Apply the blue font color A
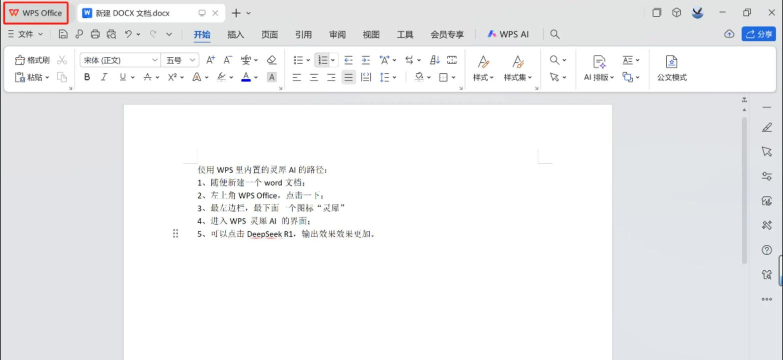Screen dimensions: 783x360 pos(246,77)
